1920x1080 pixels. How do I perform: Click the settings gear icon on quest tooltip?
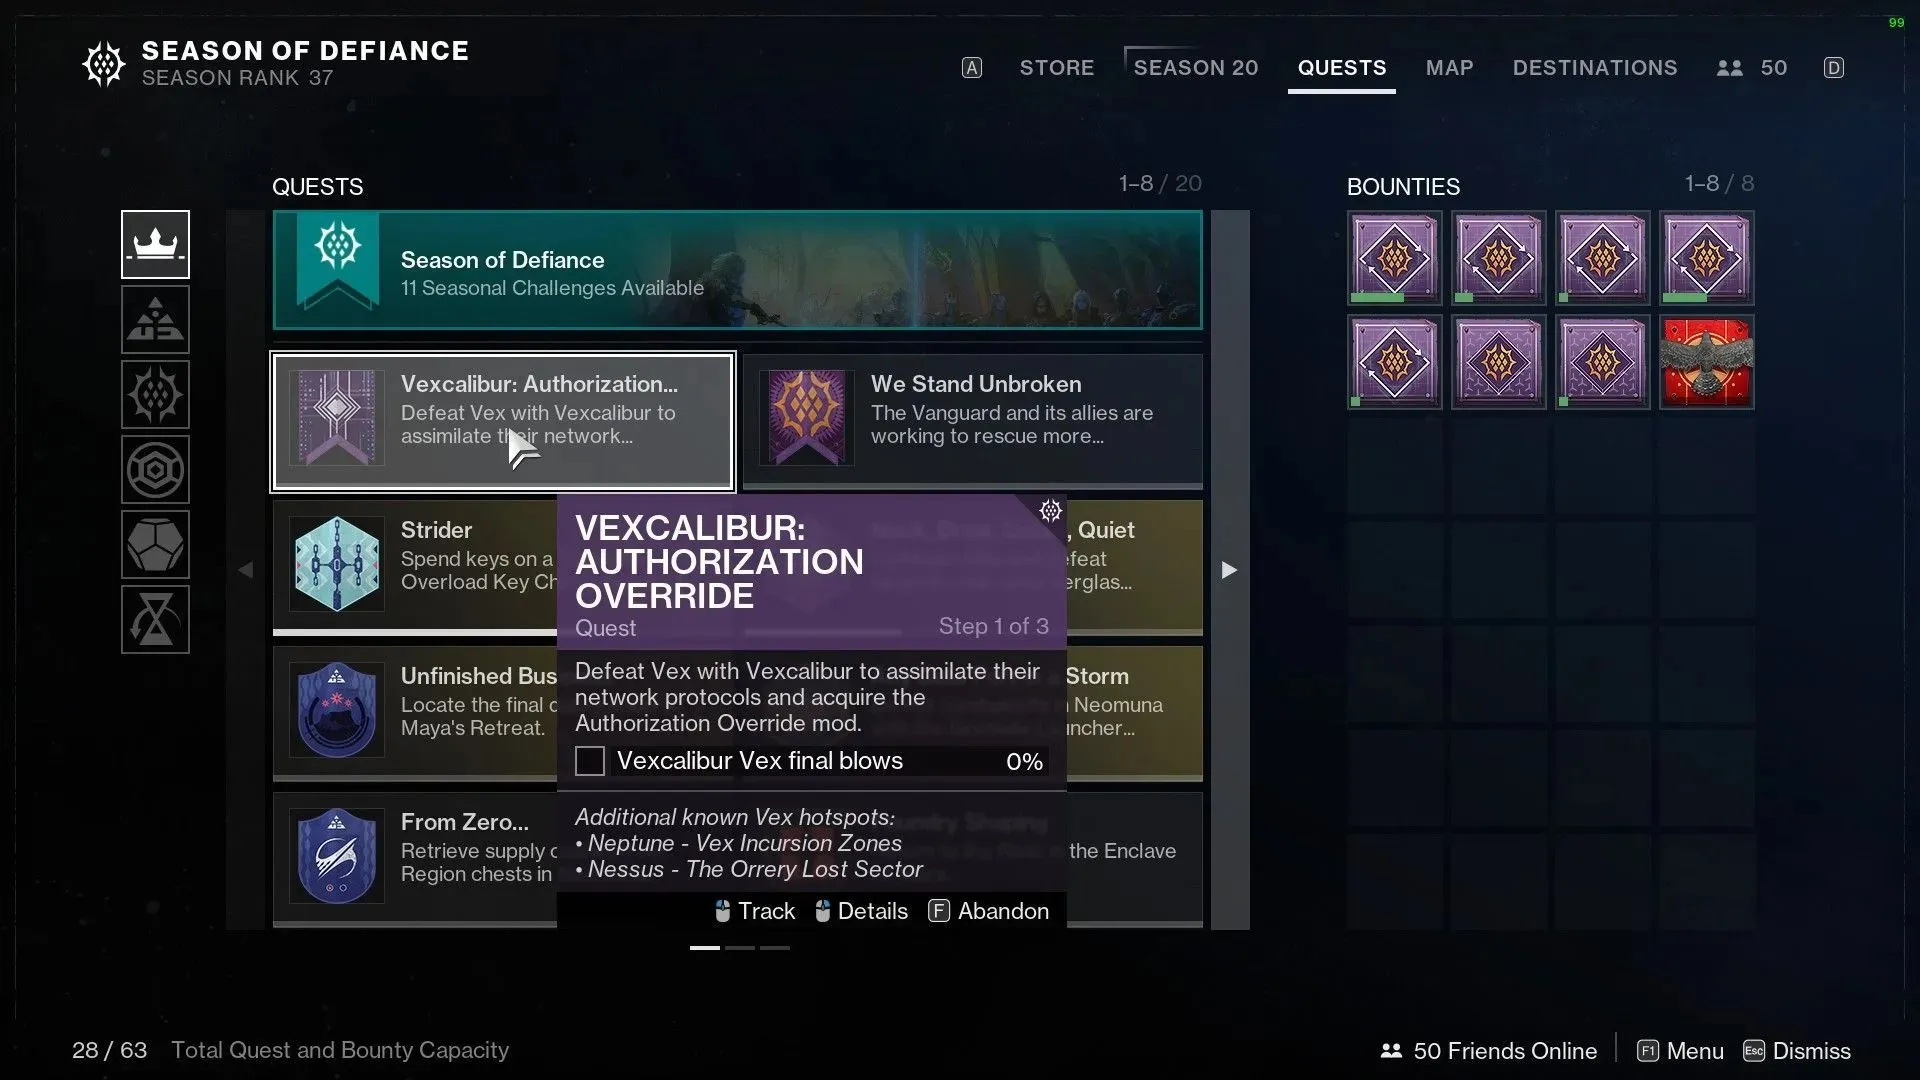[x=1051, y=512]
